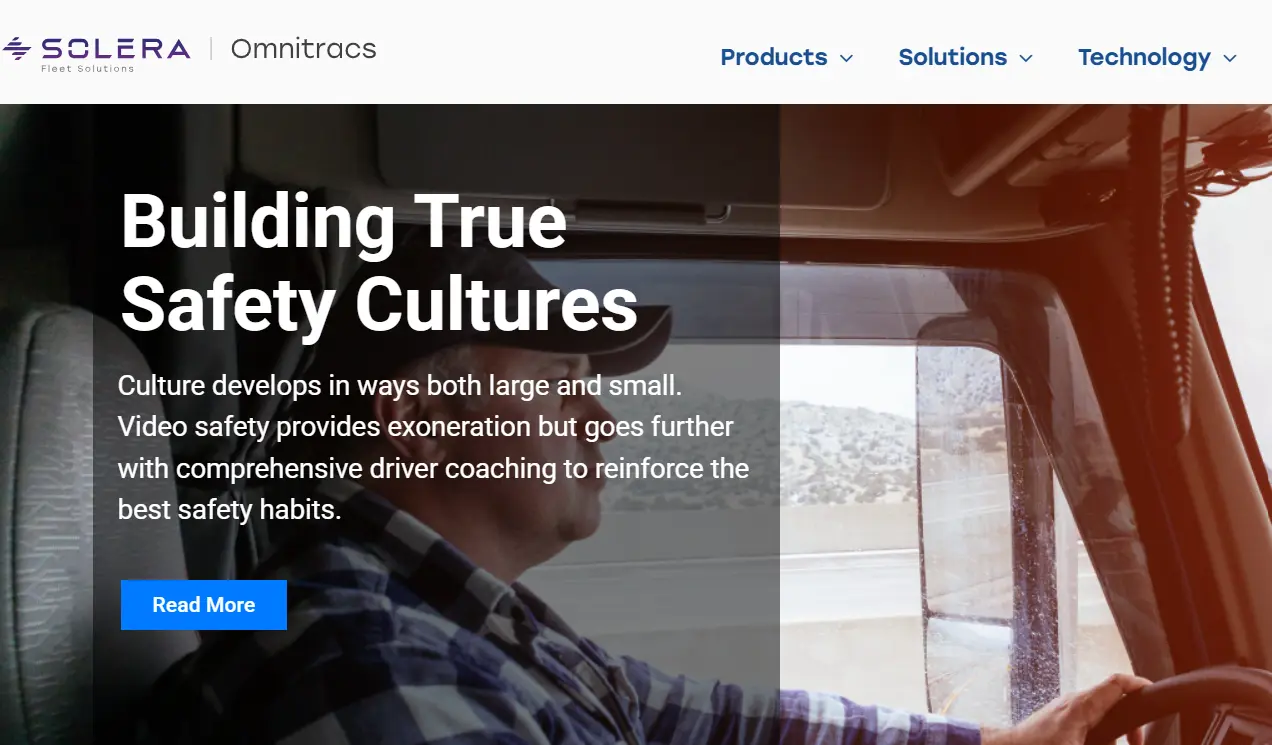1272x745 pixels.
Task: Click the SOLERA wordmark in header
Action: [x=115, y=48]
